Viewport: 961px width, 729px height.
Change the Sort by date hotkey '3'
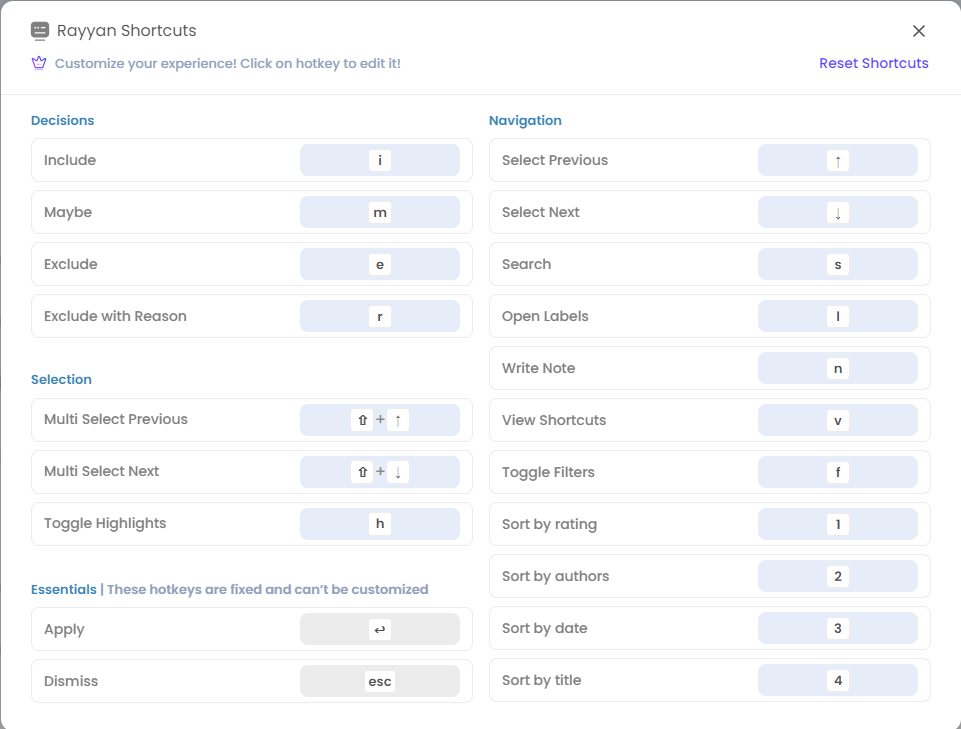838,628
